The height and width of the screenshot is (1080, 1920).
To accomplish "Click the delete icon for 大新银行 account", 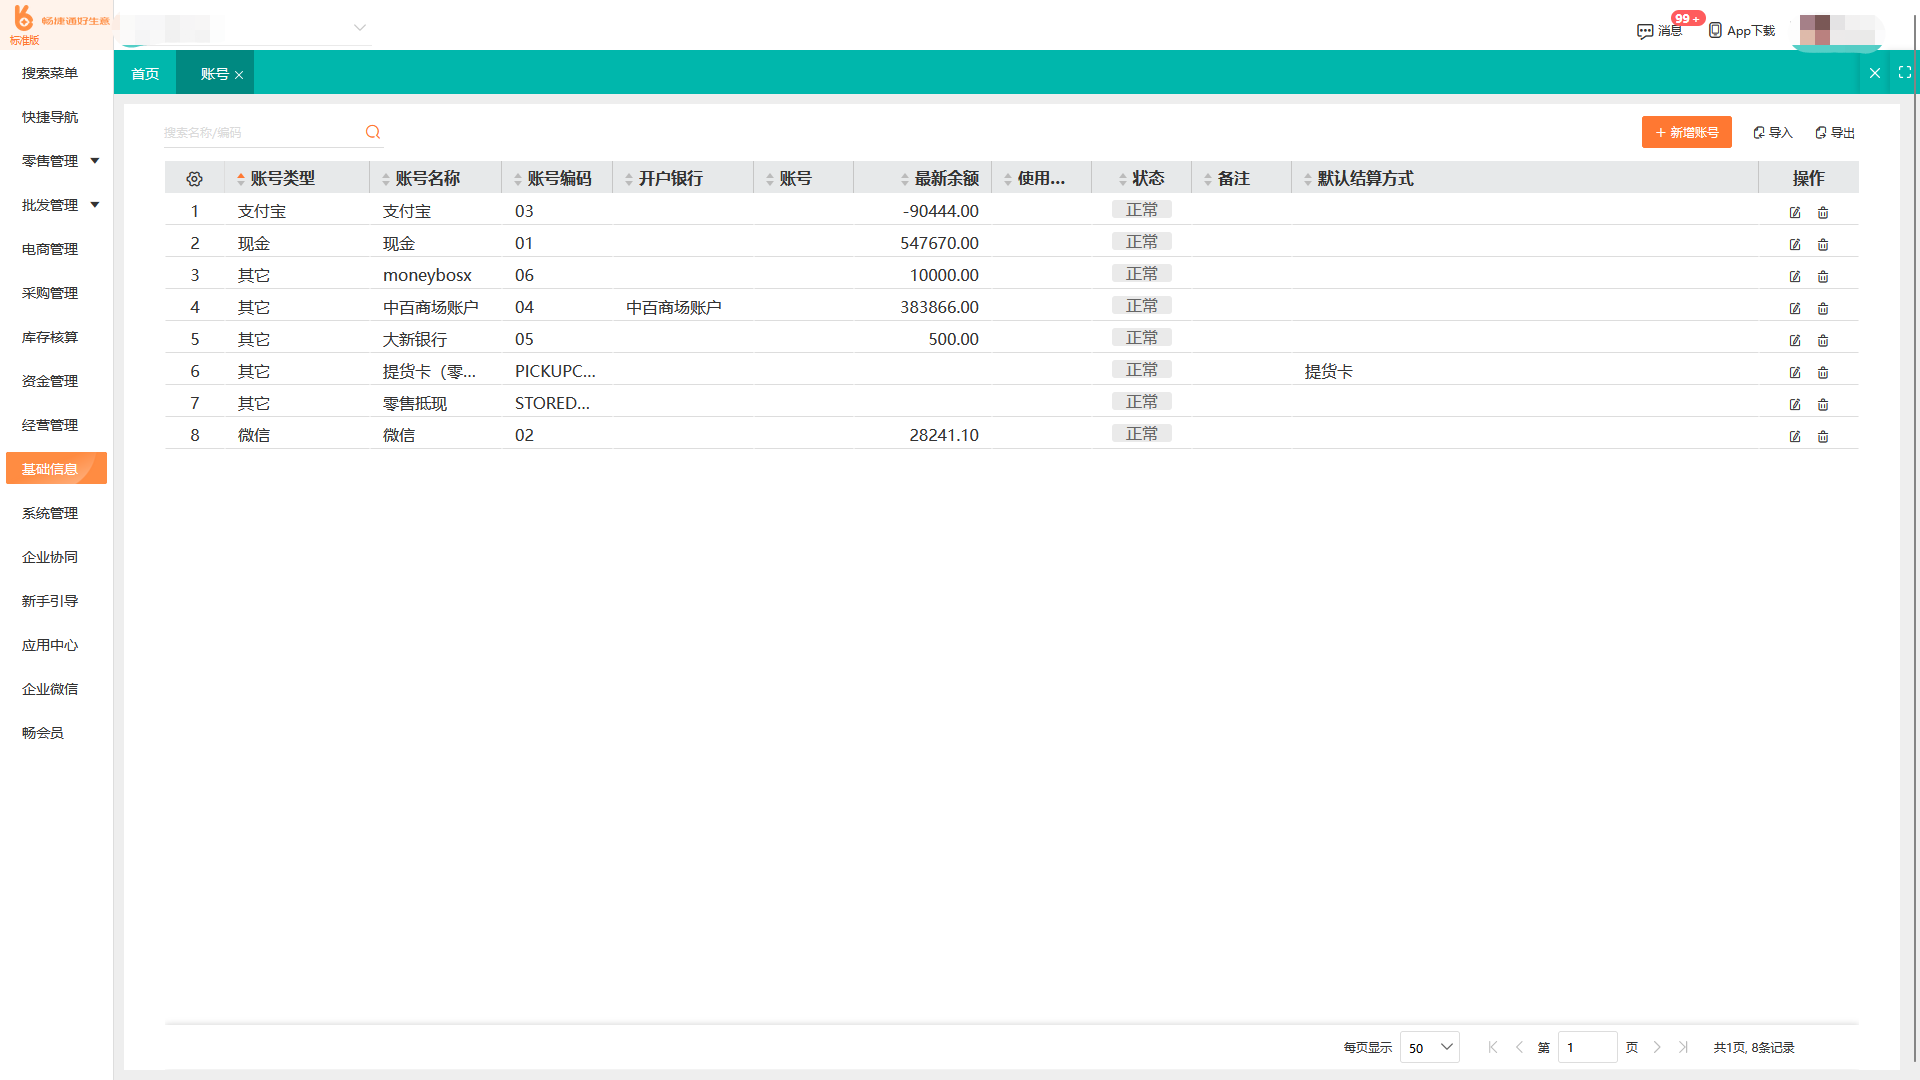I will coord(1822,339).
